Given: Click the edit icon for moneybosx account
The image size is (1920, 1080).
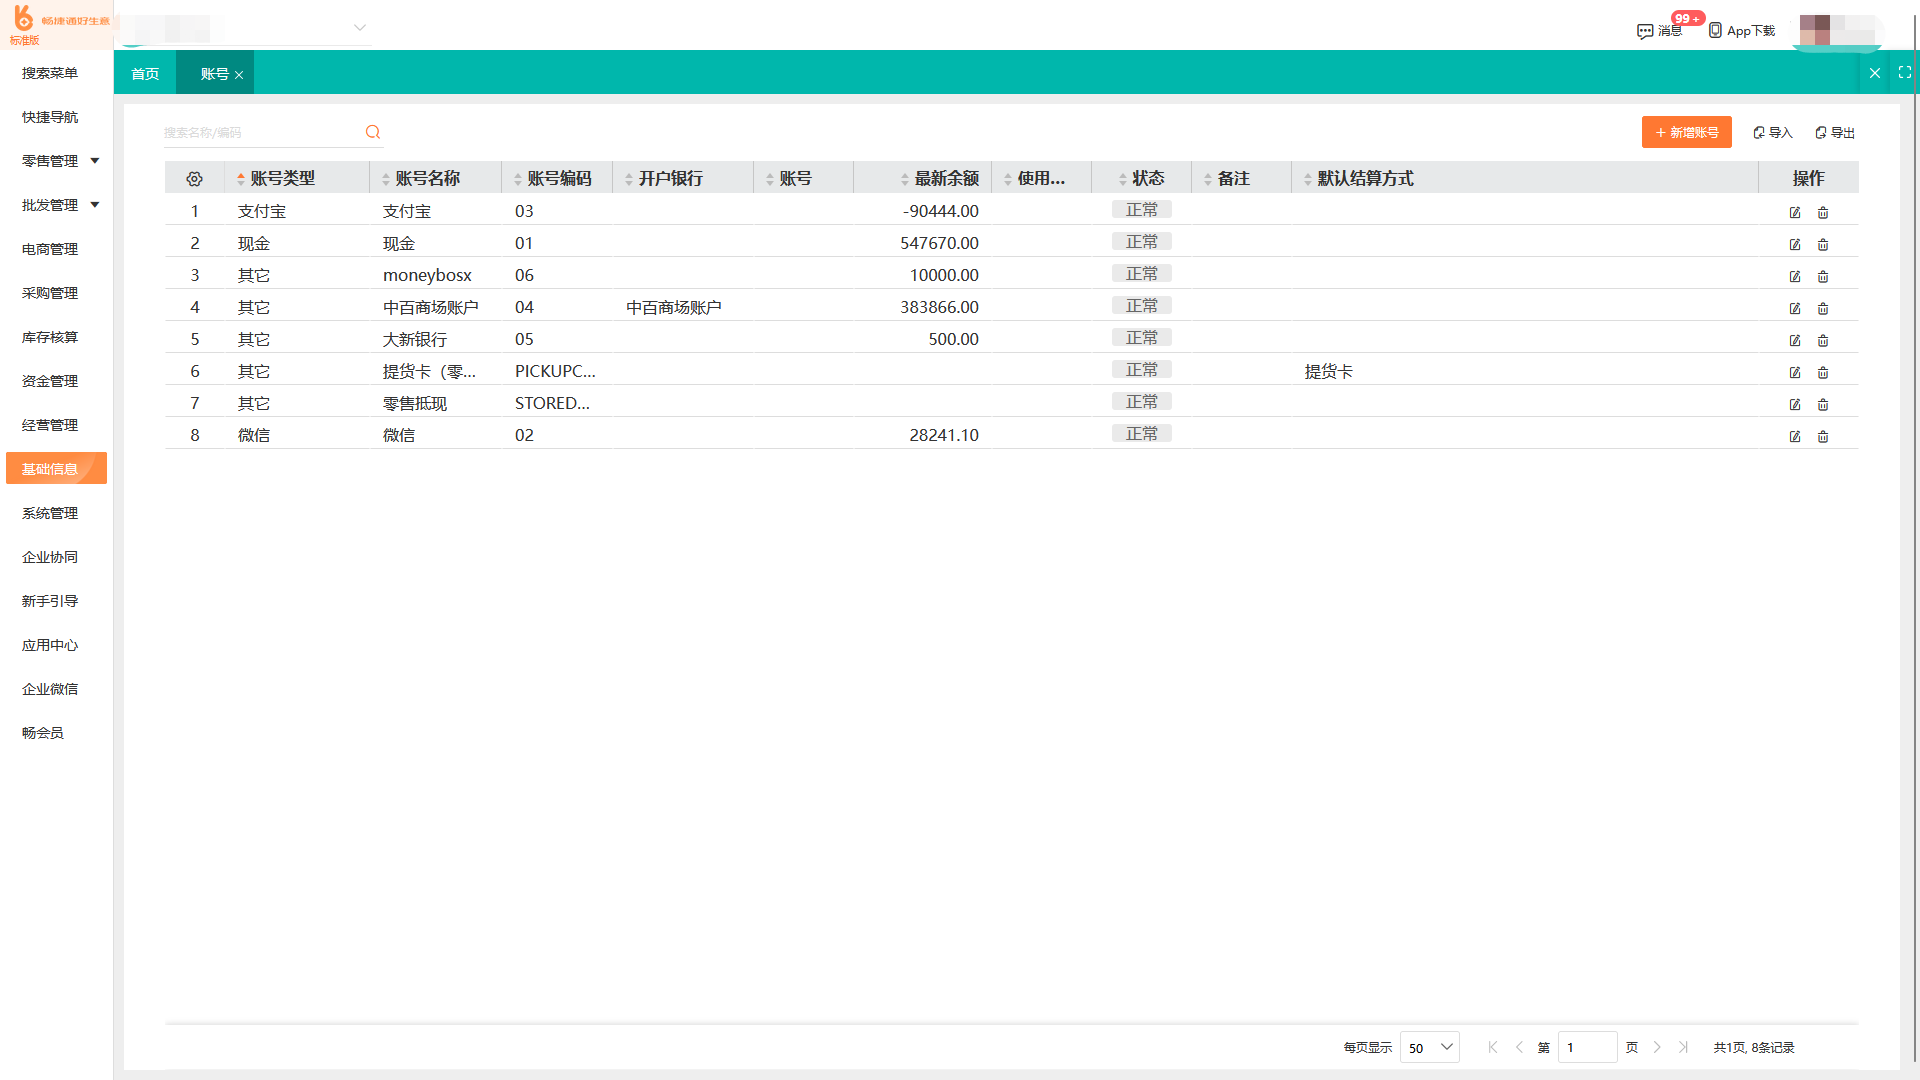Looking at the screenshot, I should point(1795,274).
